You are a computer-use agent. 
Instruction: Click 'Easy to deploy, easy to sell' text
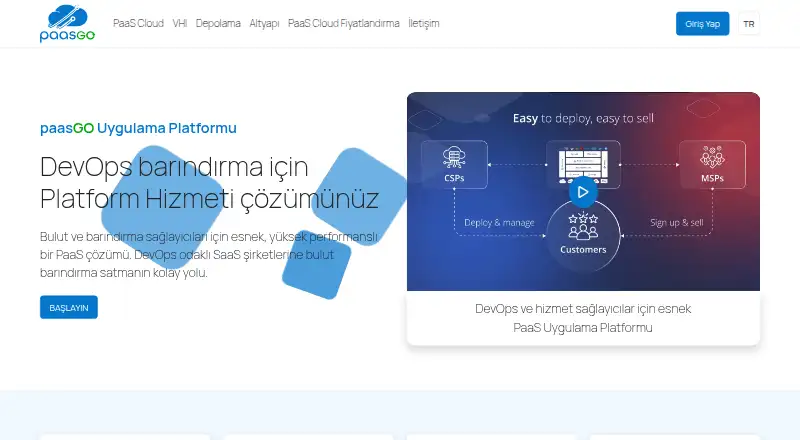(x=583, y=118)
